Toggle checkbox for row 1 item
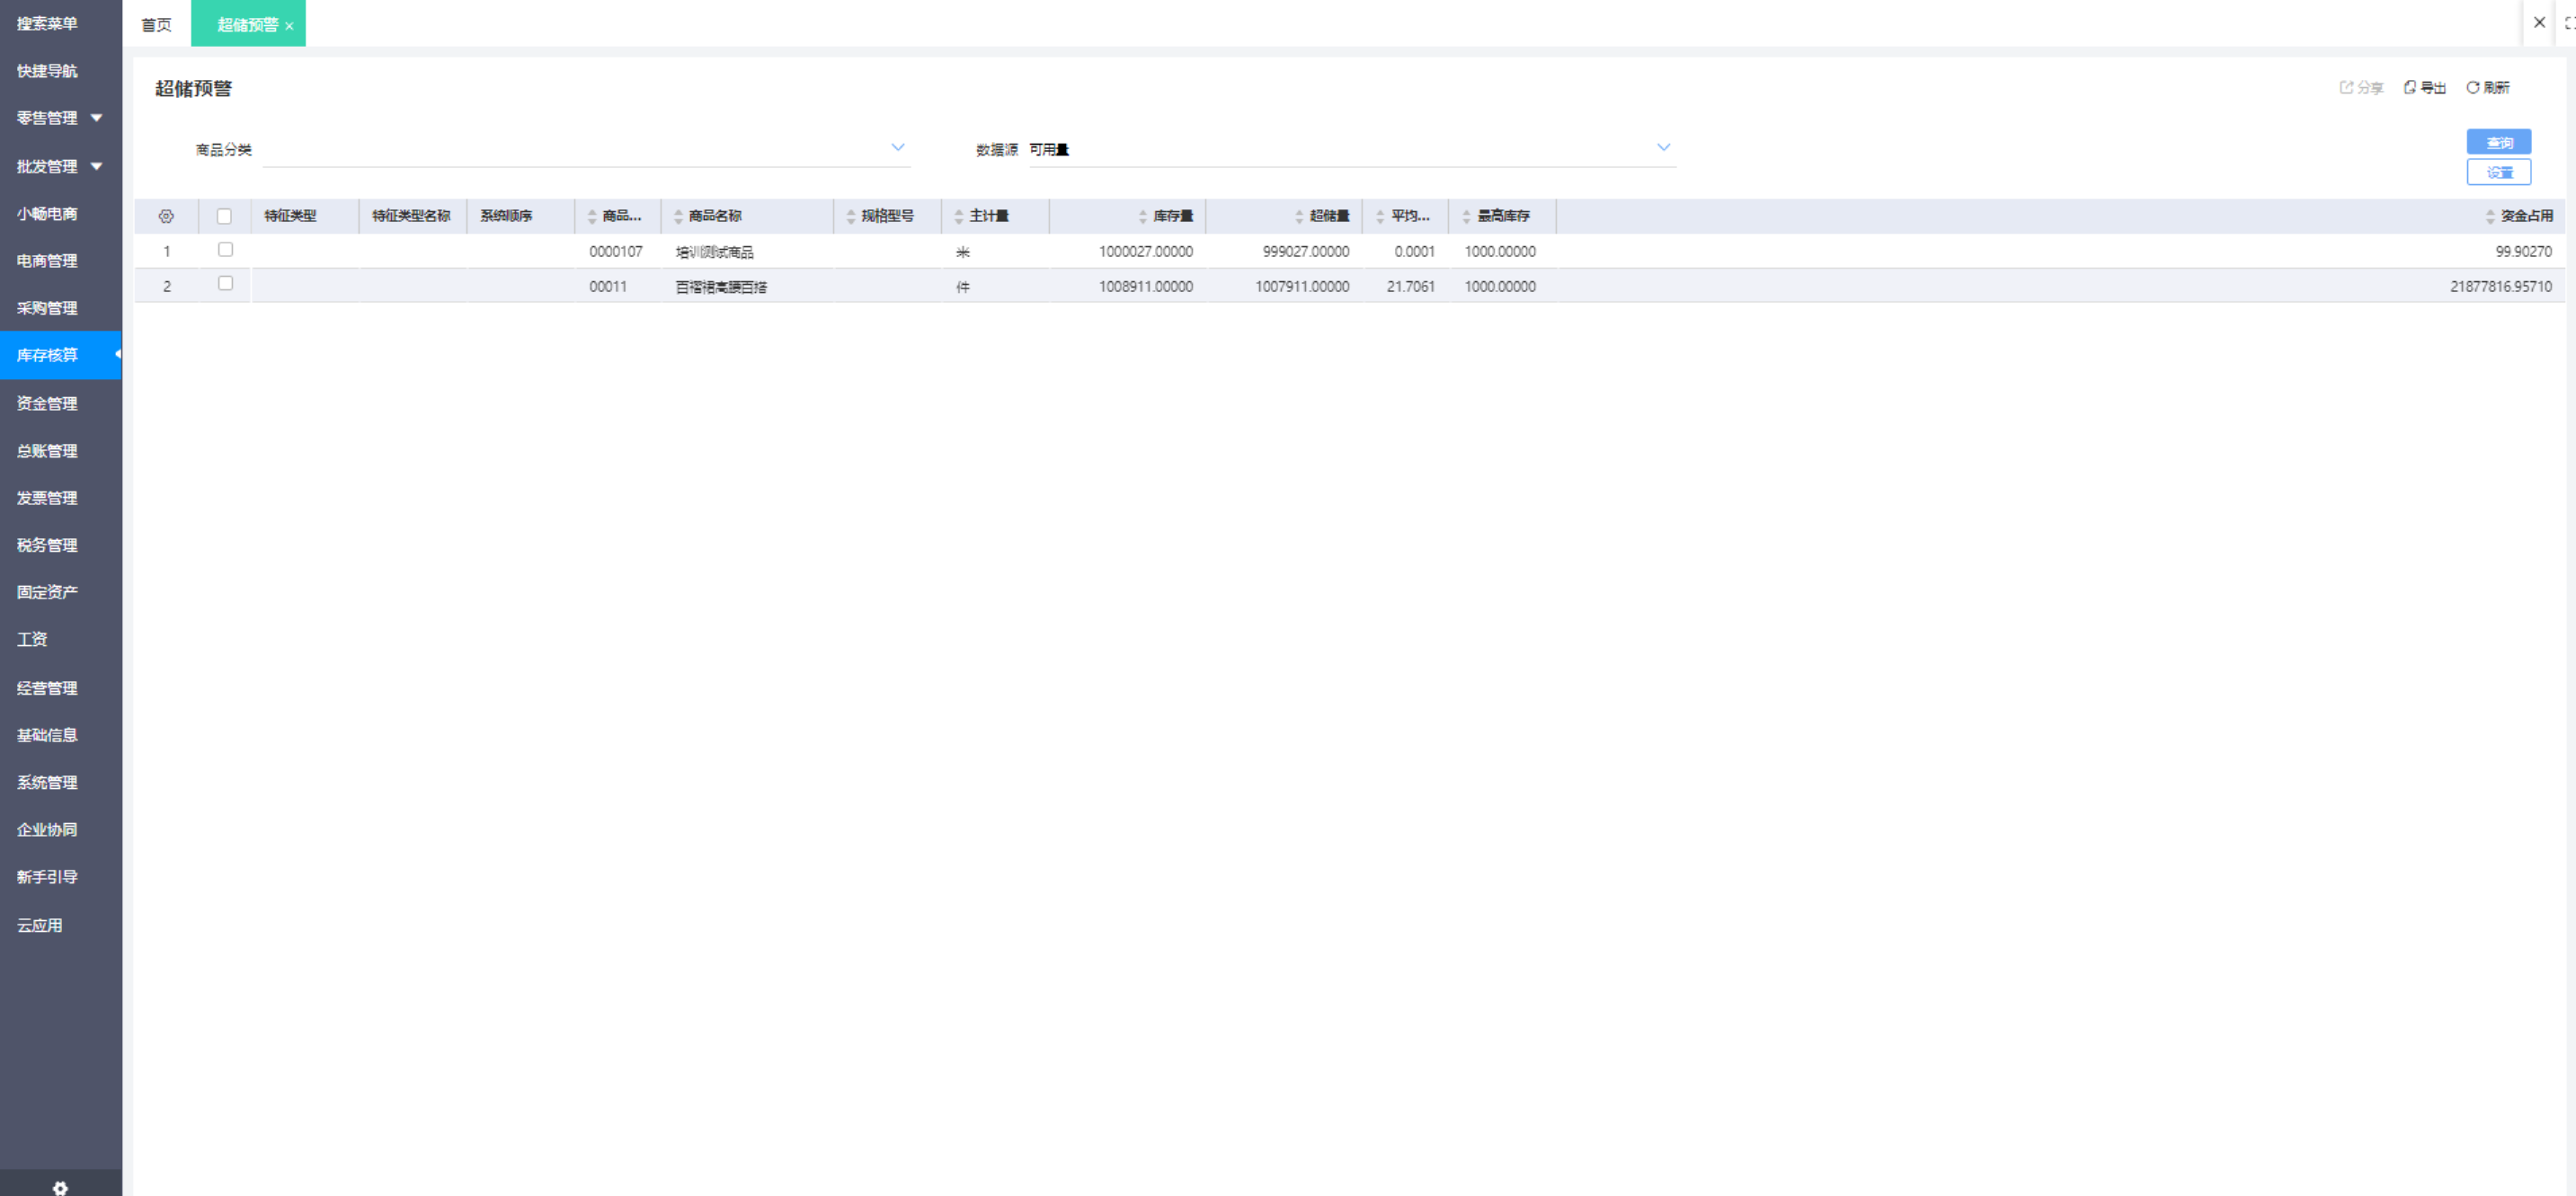The height and width of the screenshot is (1196, 2576). (x=225, y=250)
